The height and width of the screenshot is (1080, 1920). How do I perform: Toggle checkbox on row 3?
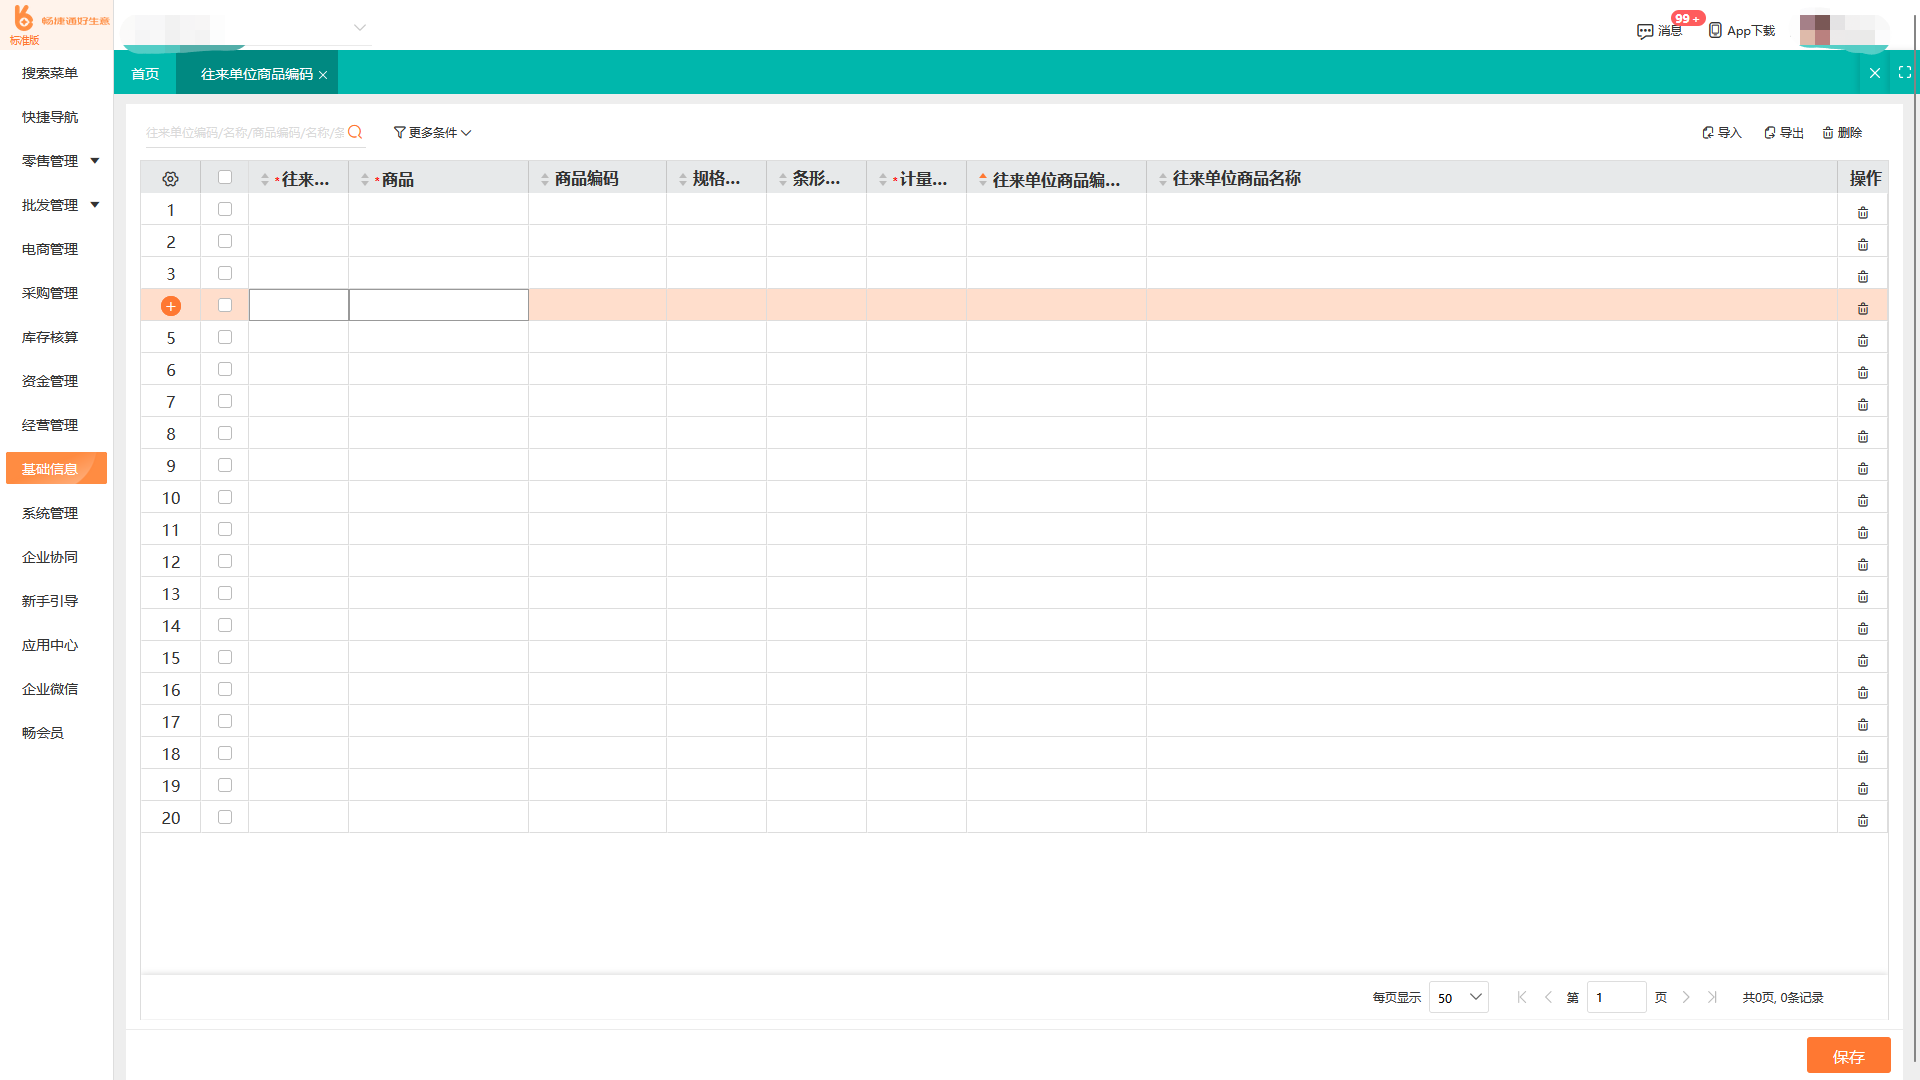[x=224, y=273]
